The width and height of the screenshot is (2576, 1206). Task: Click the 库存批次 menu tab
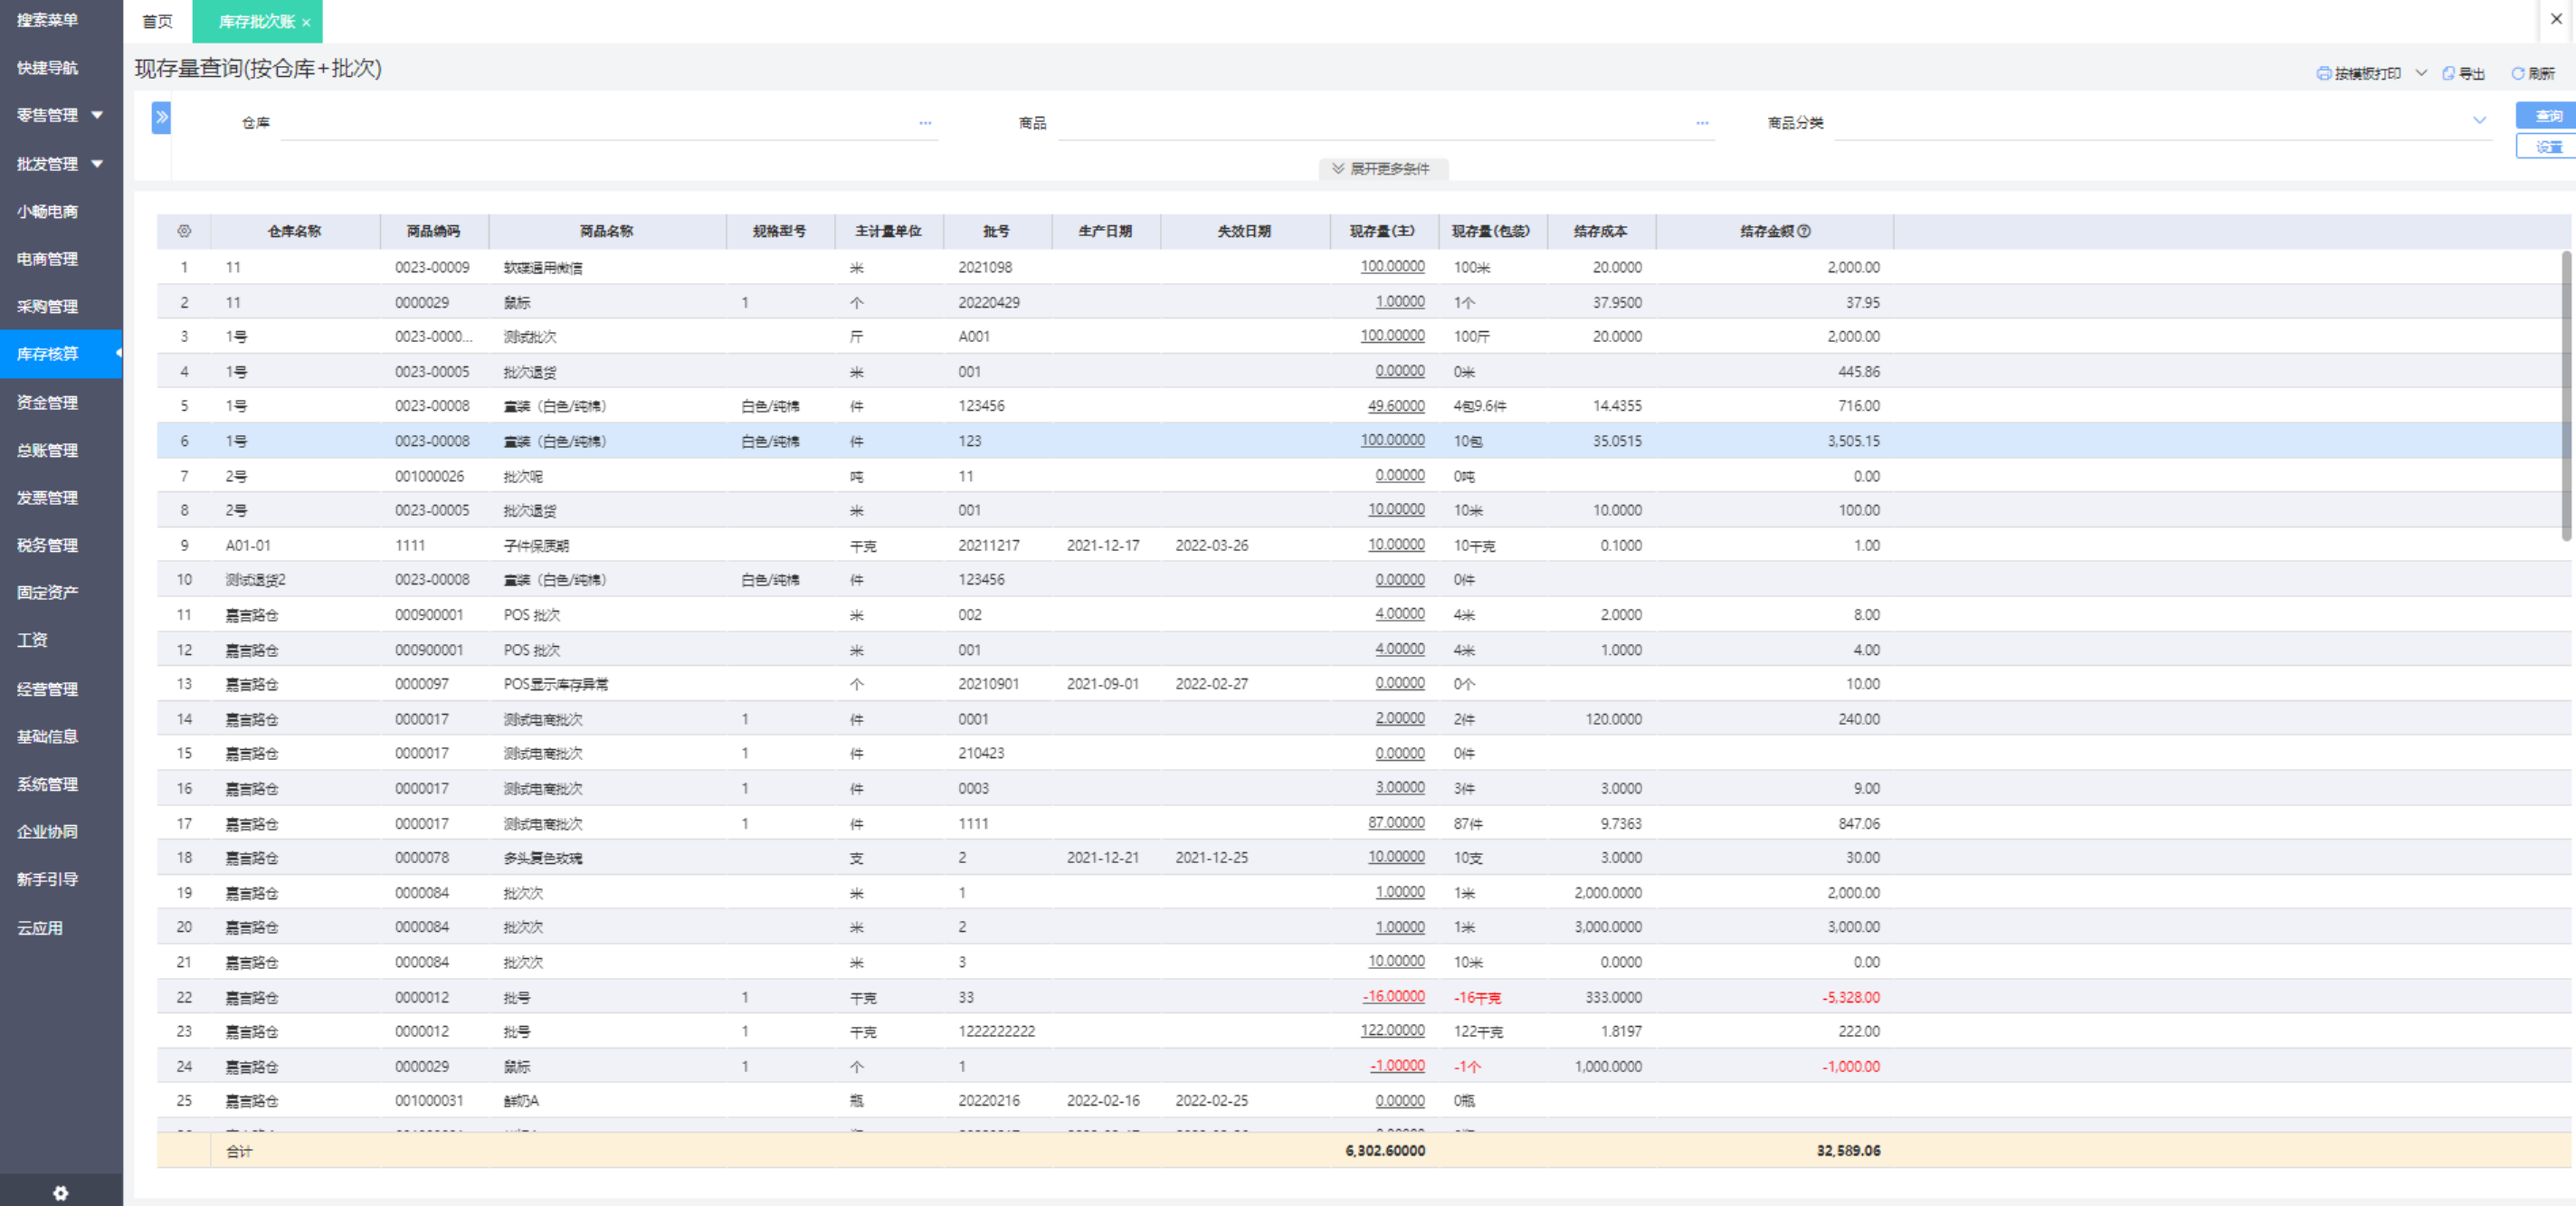254,22
